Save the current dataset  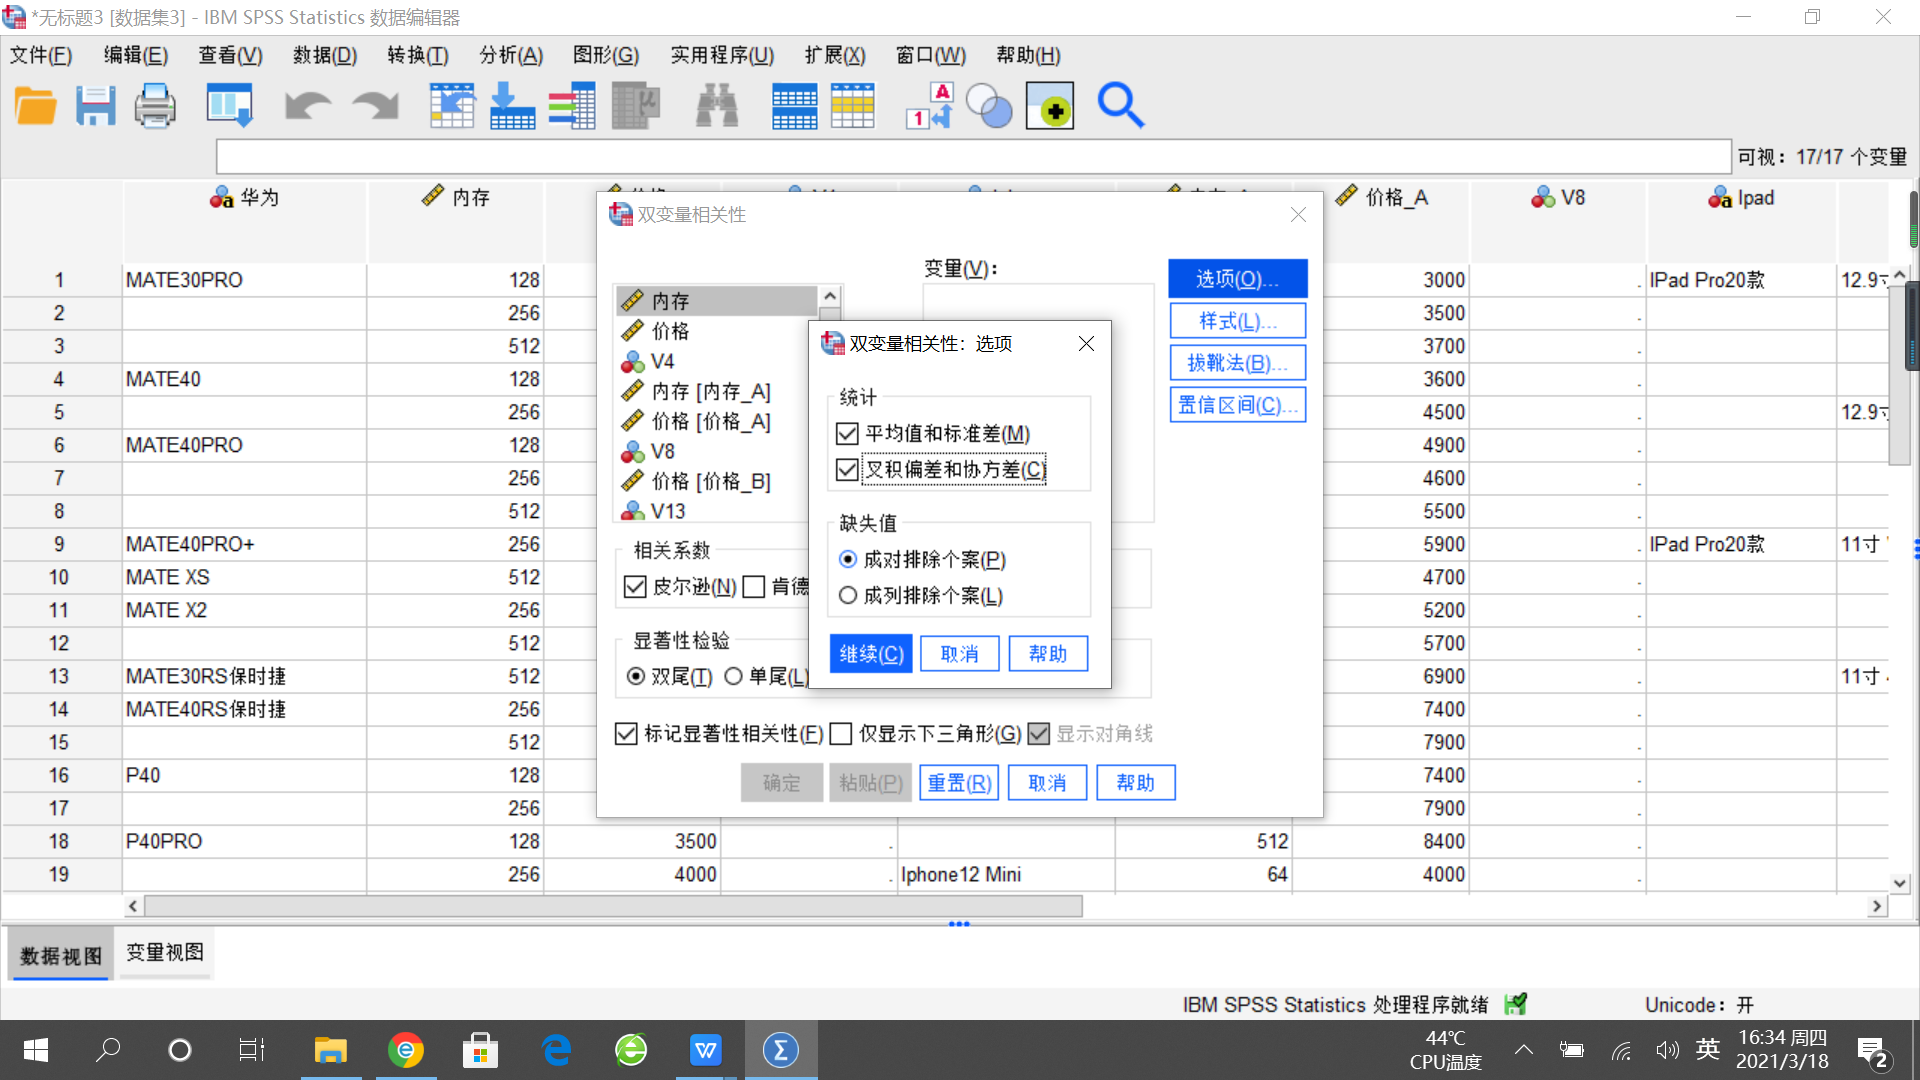click(95, 105)
